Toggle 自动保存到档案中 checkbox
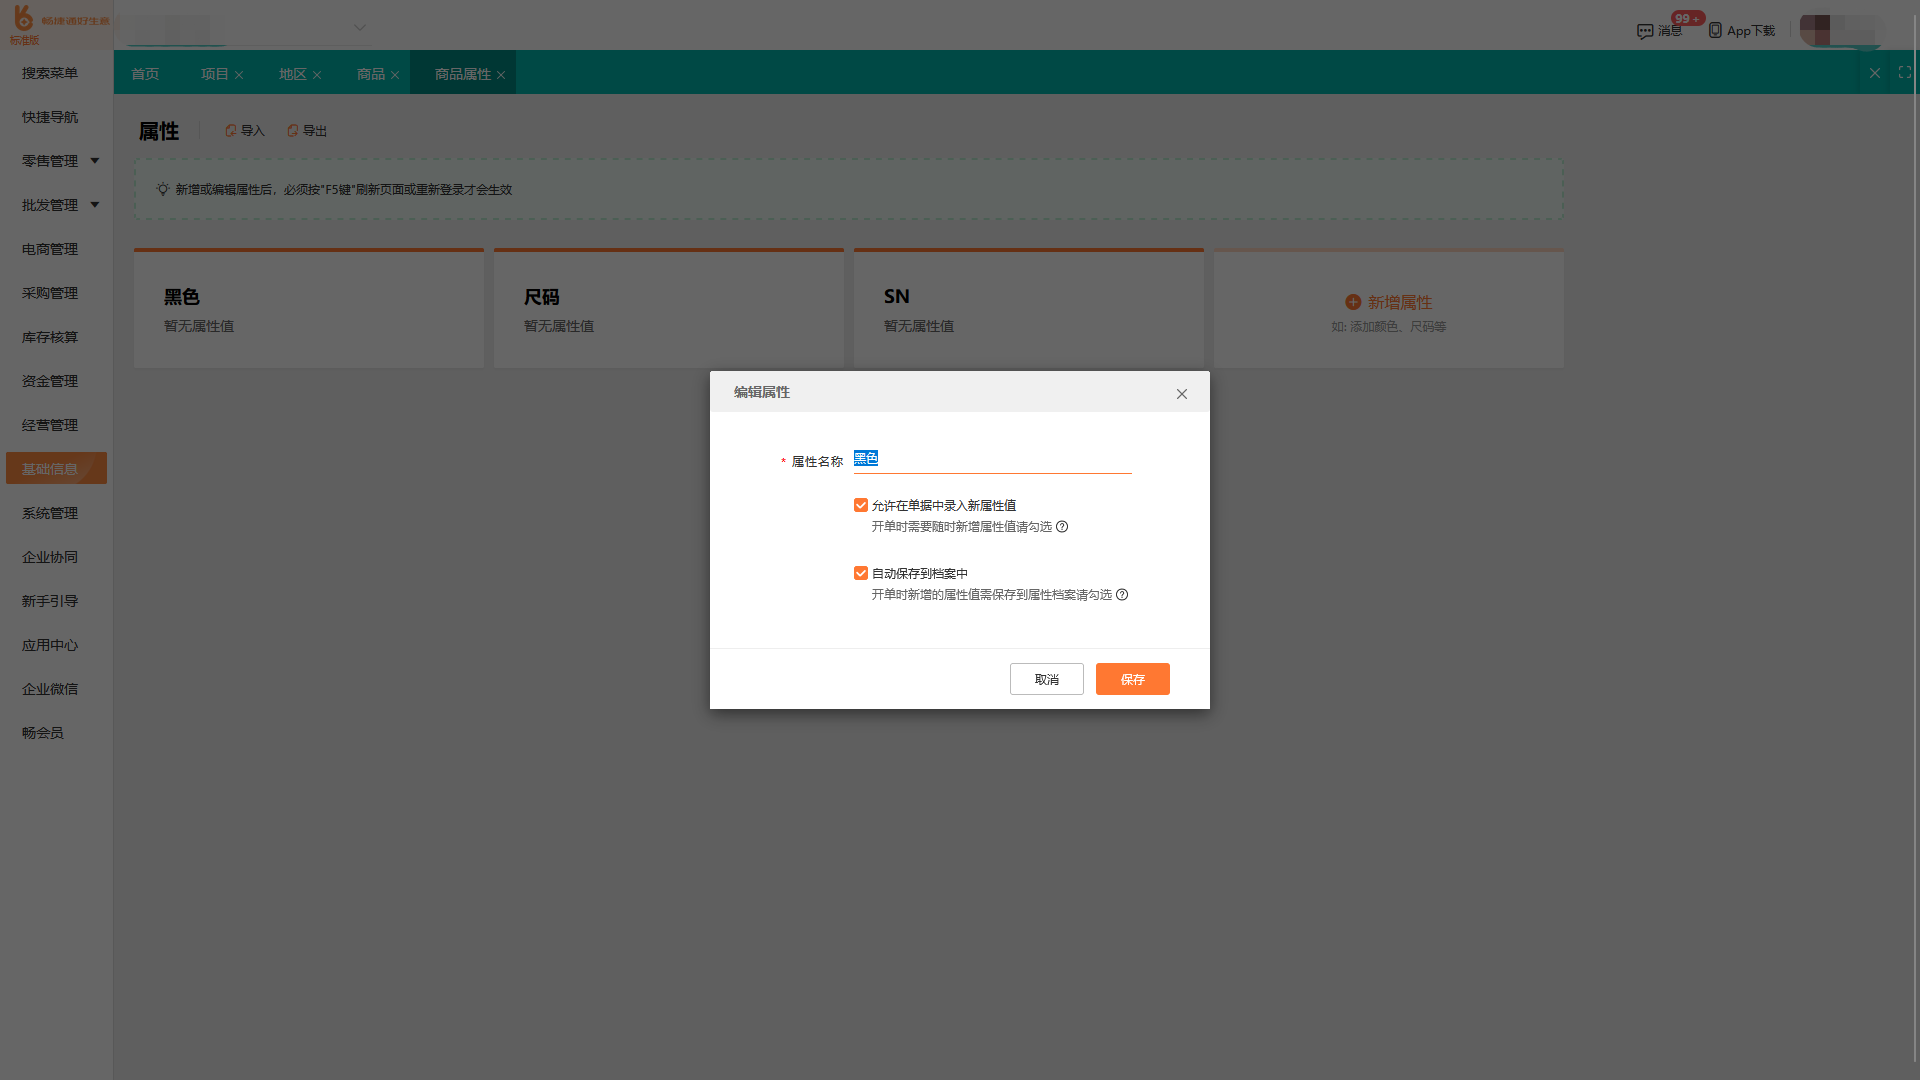 [861, 572]
